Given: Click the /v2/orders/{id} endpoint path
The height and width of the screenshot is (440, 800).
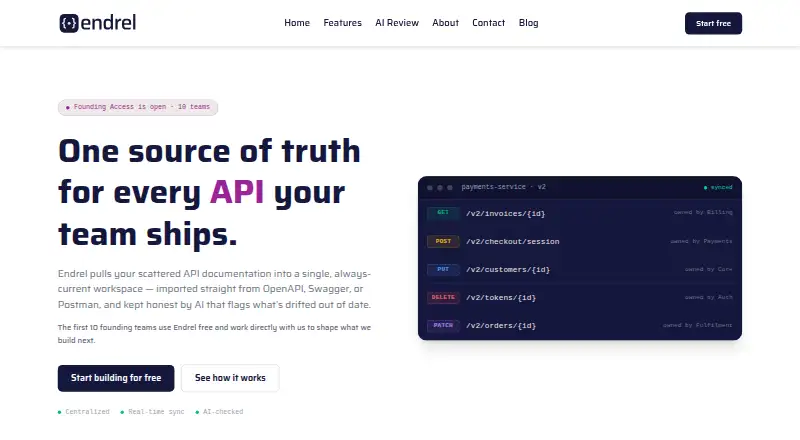Looking at the screenshot, I should (501, 326).
